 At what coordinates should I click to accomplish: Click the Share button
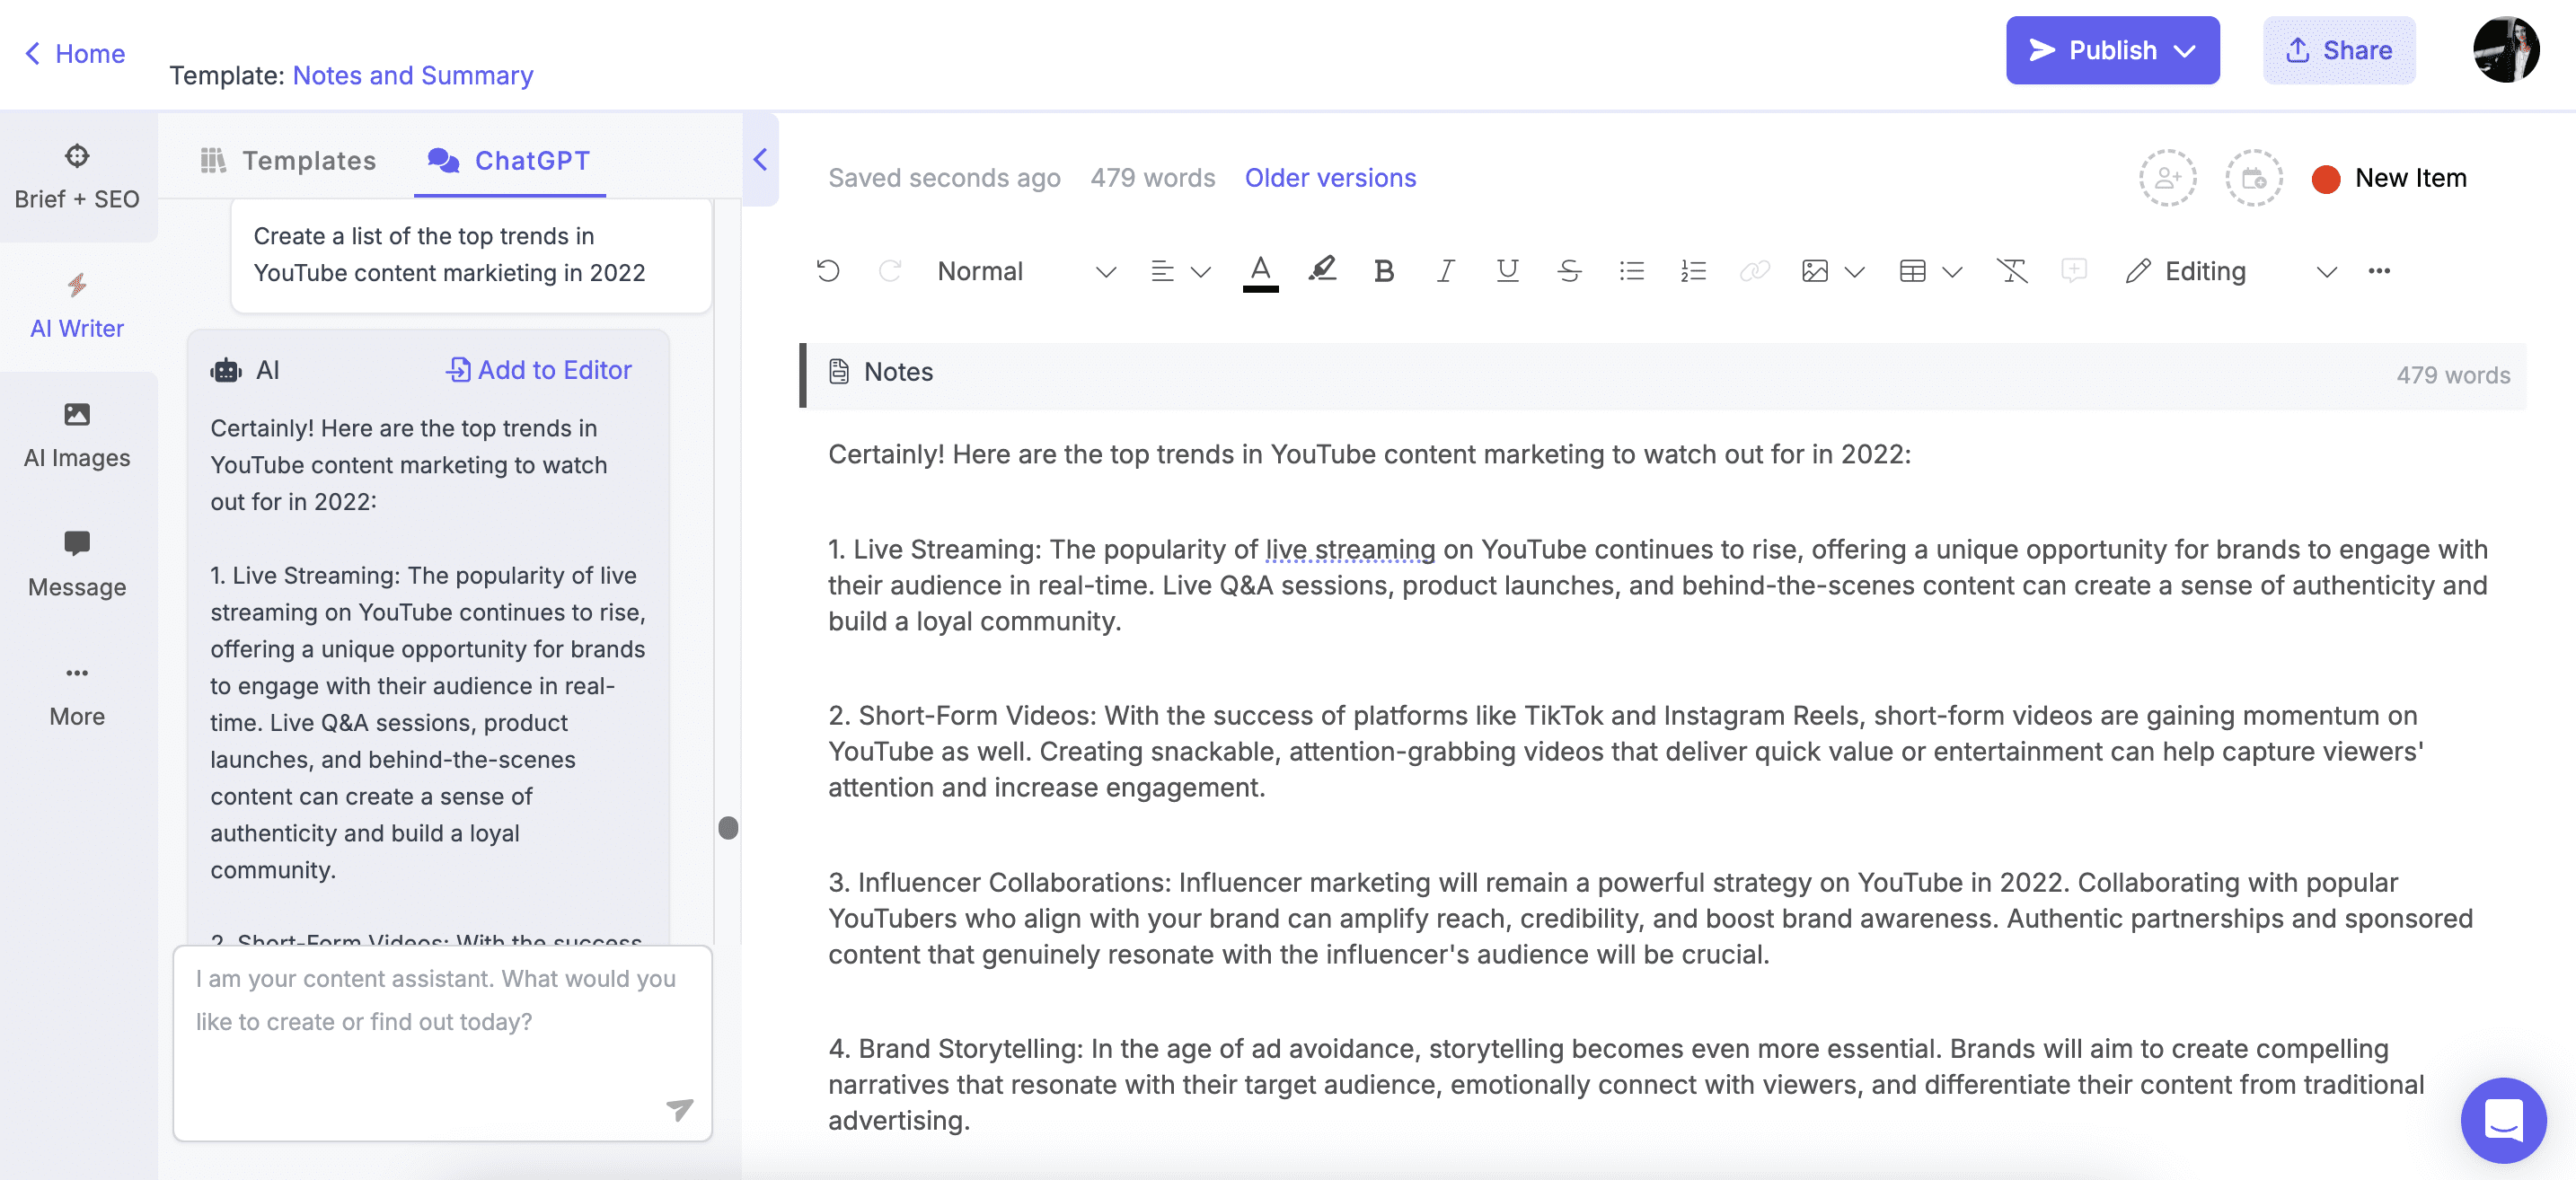click(x=2338, y=48)
